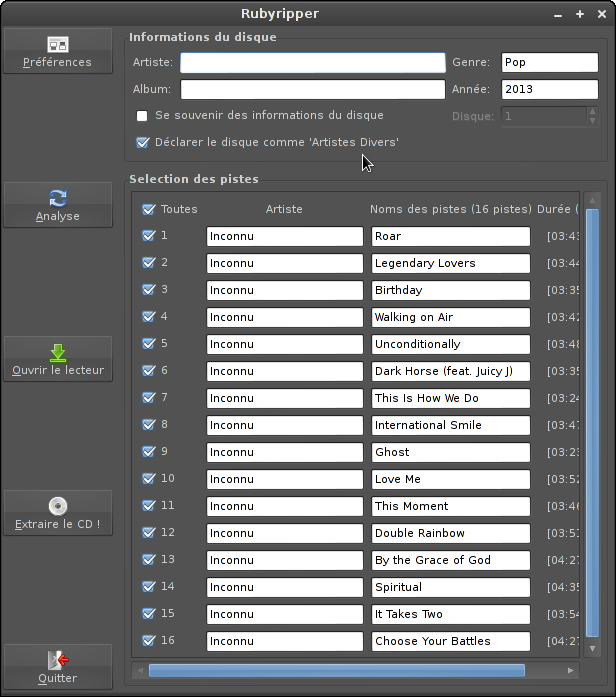Click the green Ouvrir le lecteur arrow icon
616x697 pixels.
(58, 352)
